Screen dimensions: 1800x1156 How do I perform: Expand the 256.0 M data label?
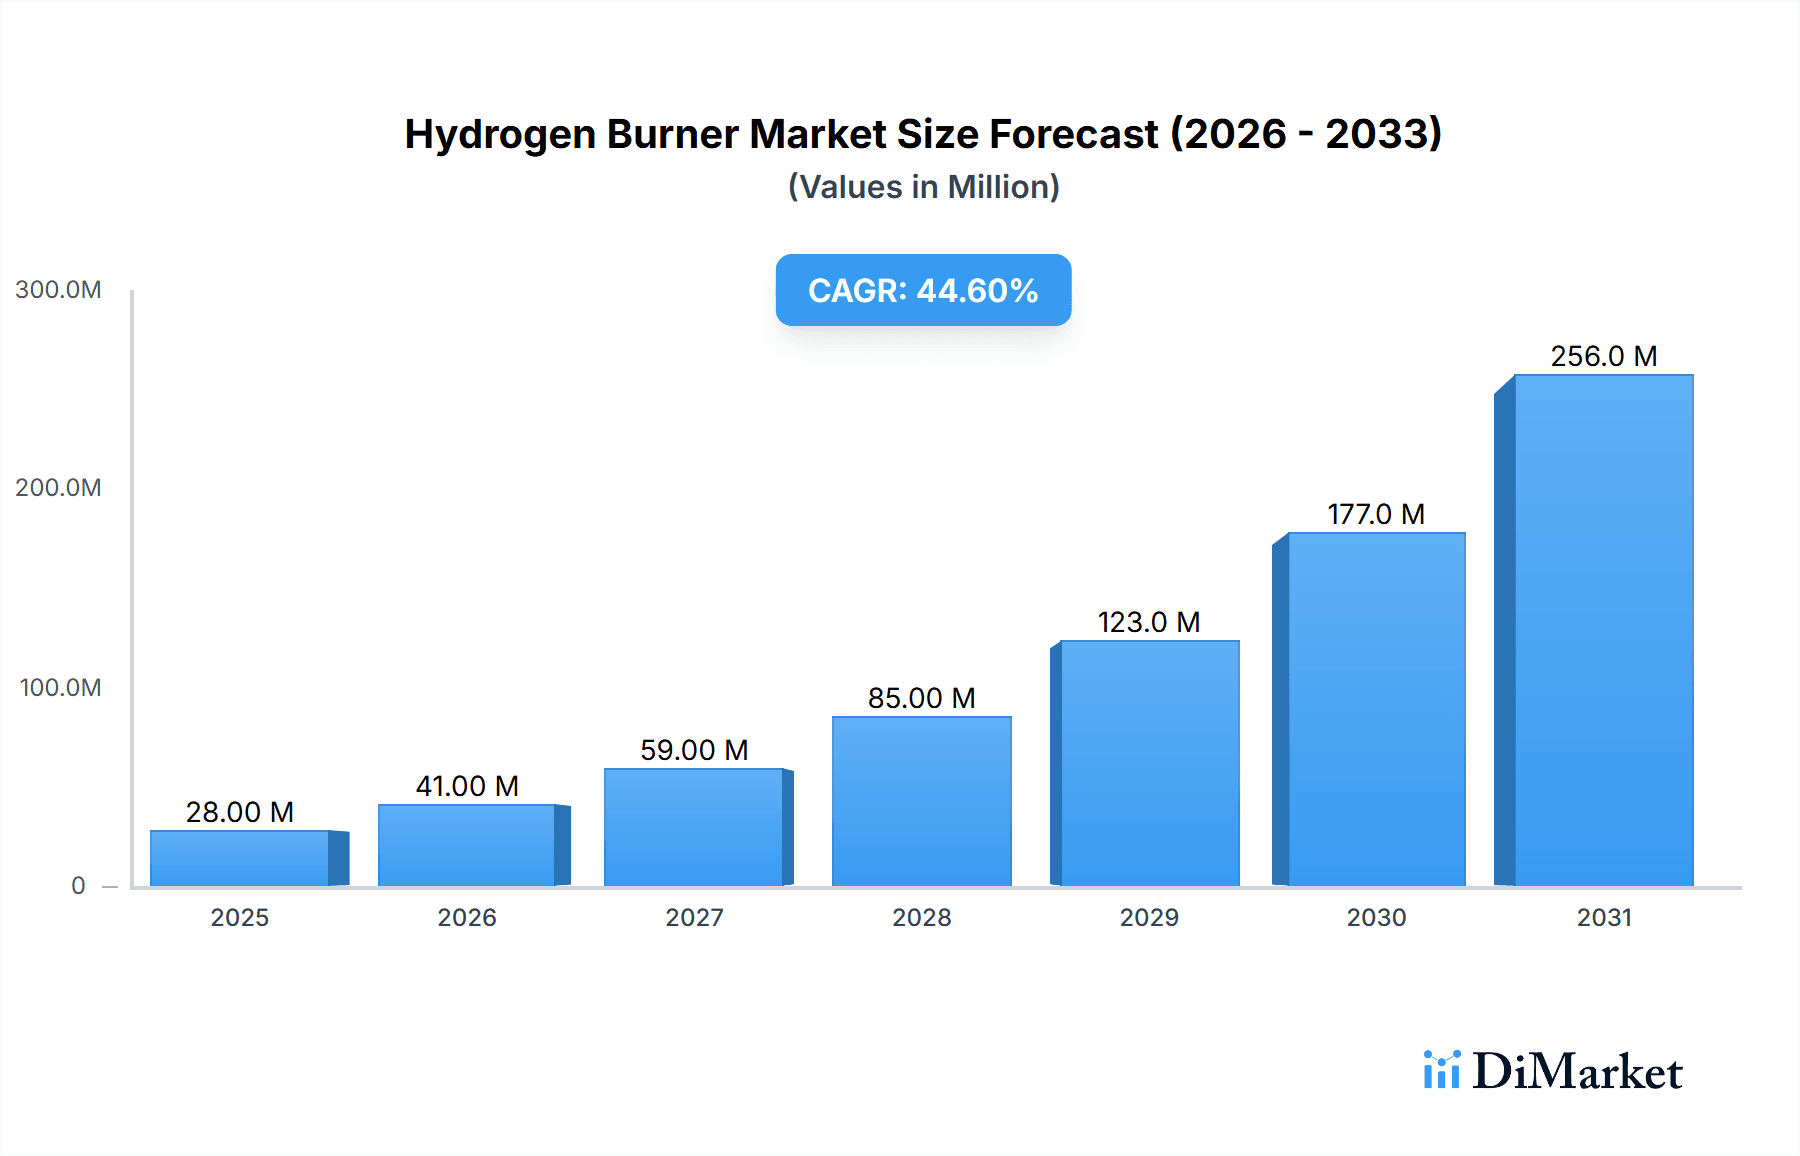(1604, 355)
